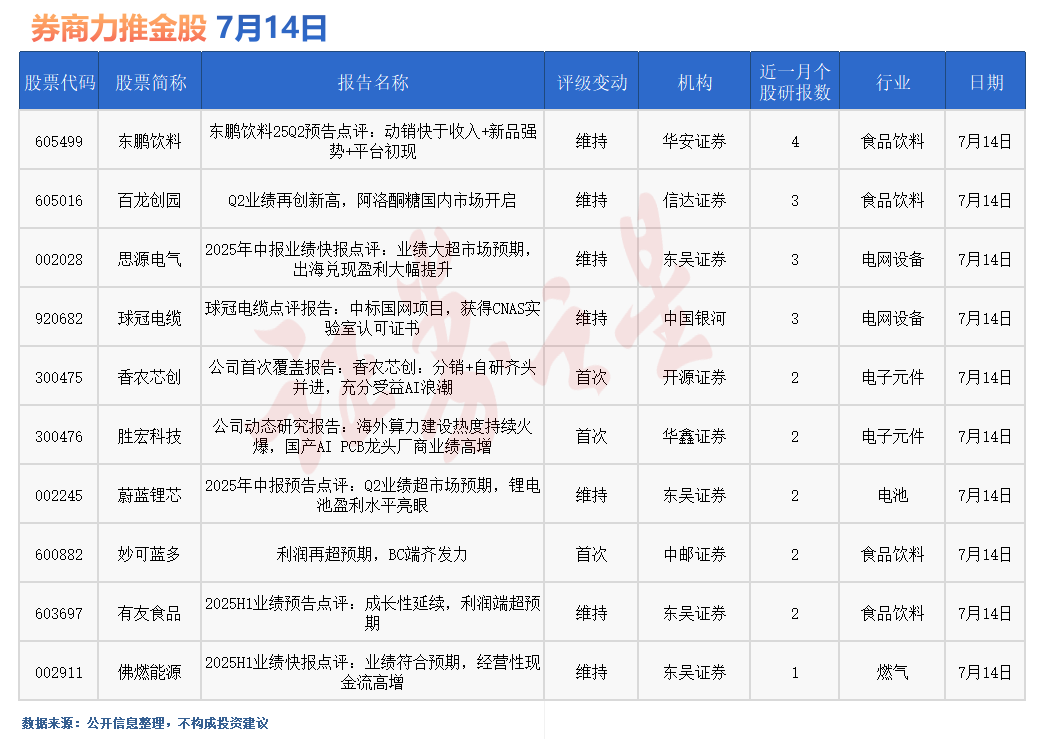
Task: Click the stock code 605499
Action: (x=57, y=140)
